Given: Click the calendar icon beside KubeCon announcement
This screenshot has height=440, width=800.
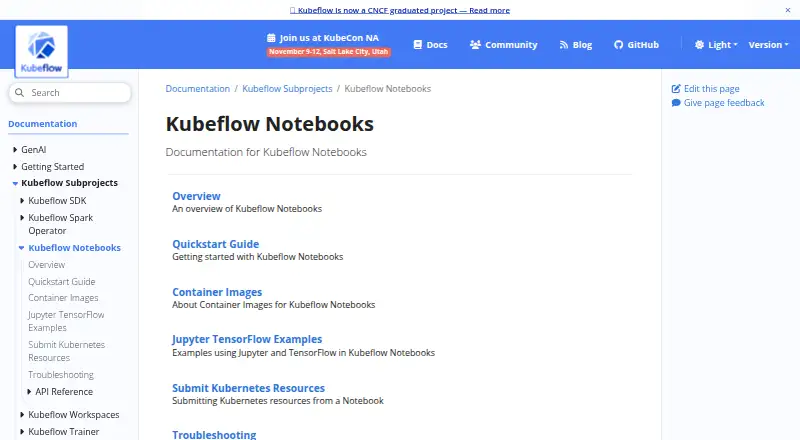Looking at the screenshot, I should click(x=271, y=38).
